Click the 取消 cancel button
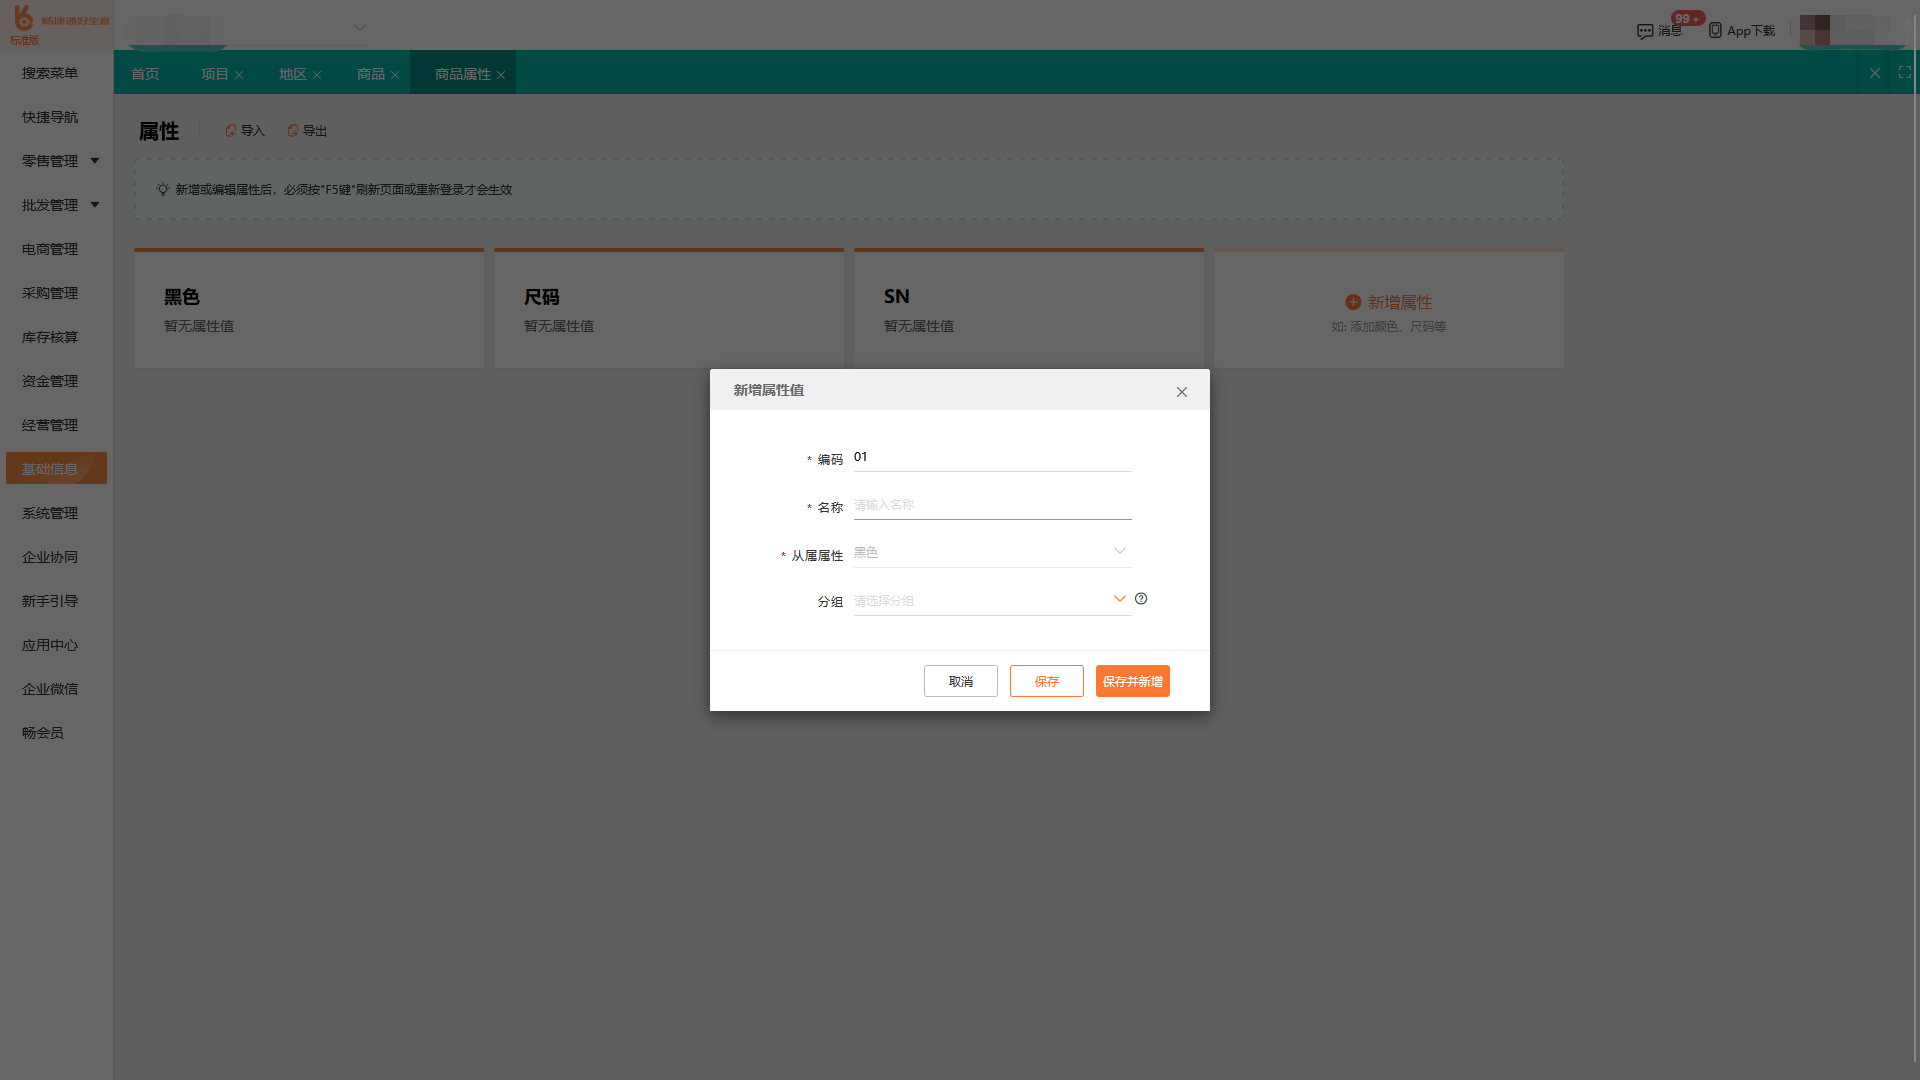 click(960, 680)
